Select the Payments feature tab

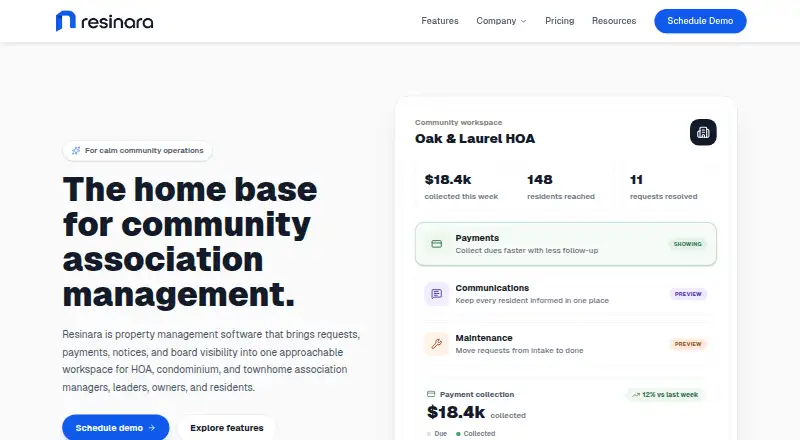tap(566, 244)
